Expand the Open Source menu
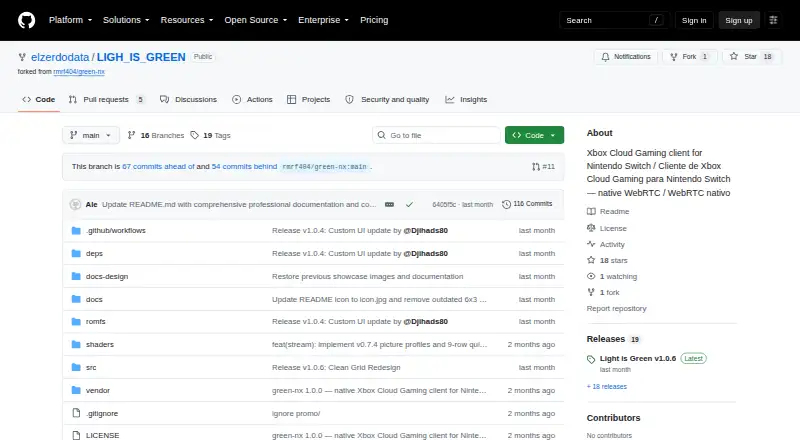Image resolution: width=800 pixels, height=440 pixels. pos(256,20)
